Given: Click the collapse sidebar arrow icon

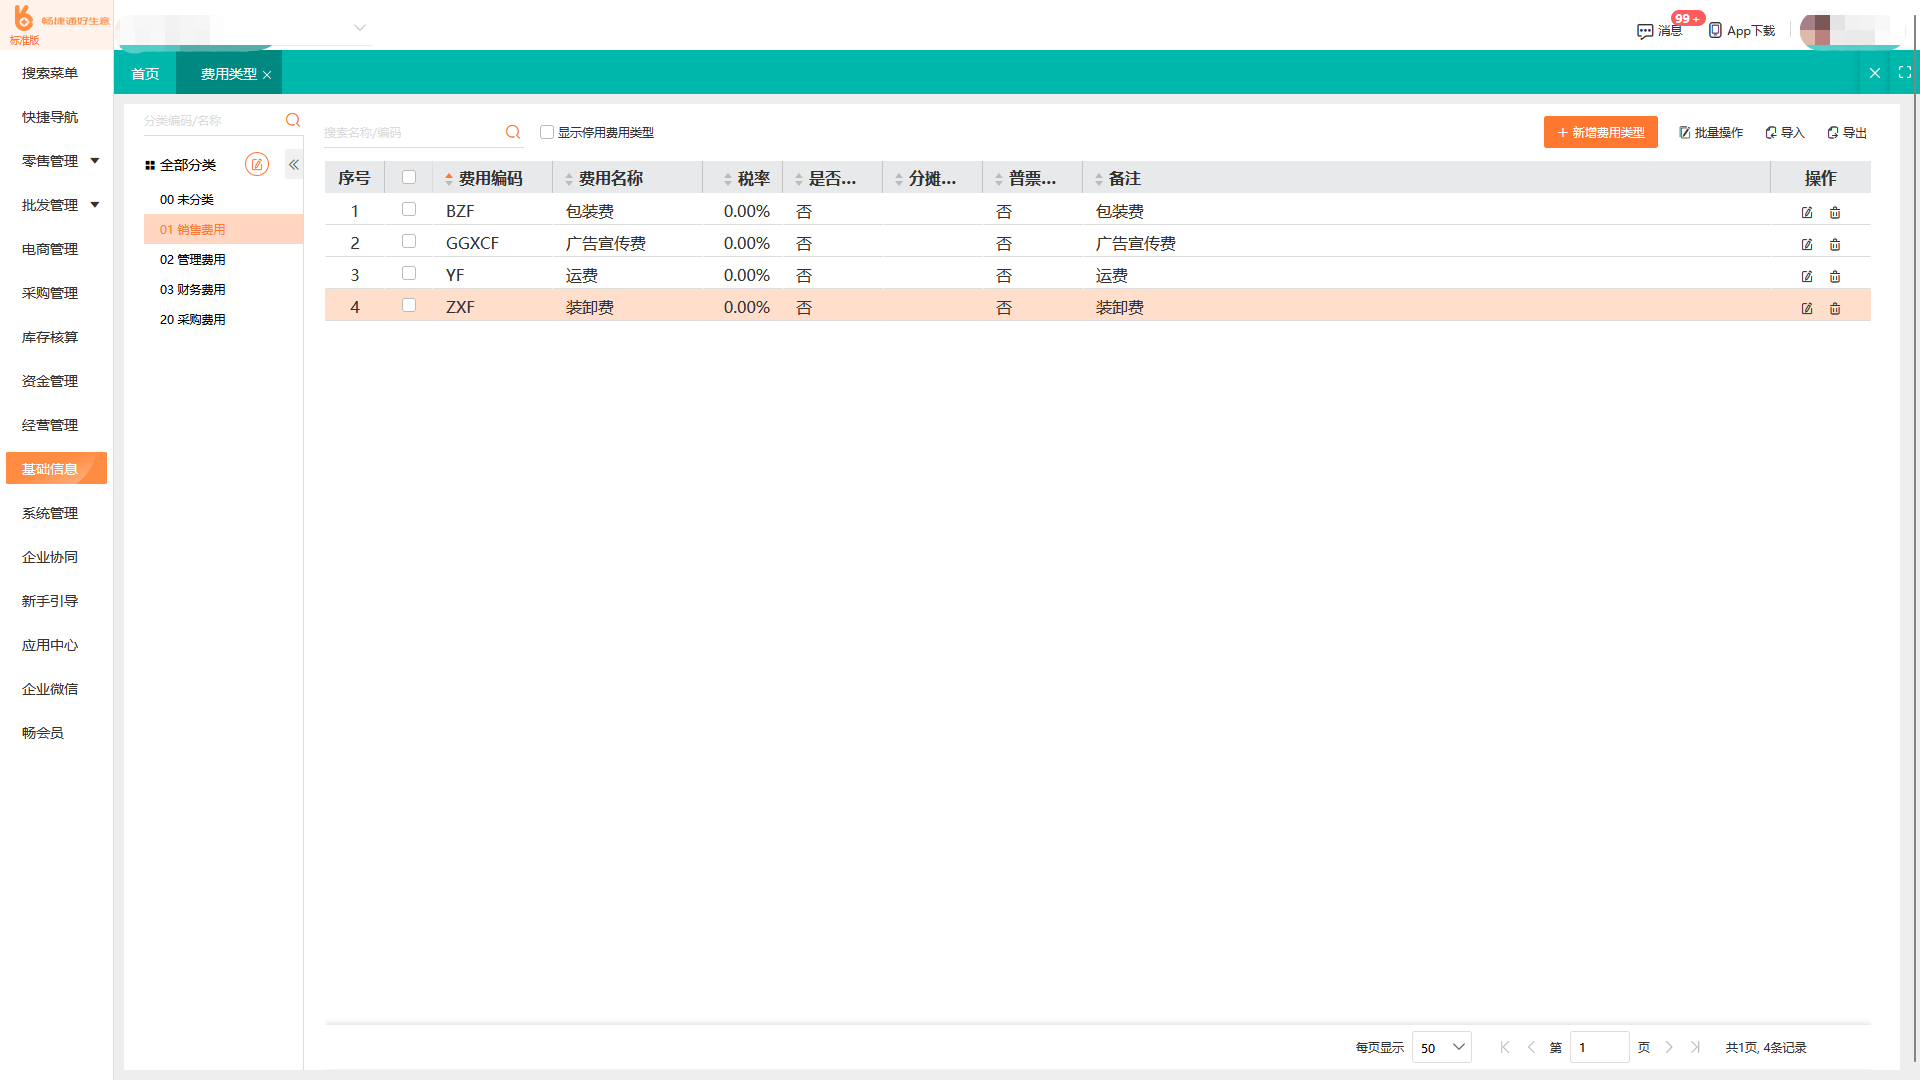Looking at the screenshot, I should coord(294,164).
